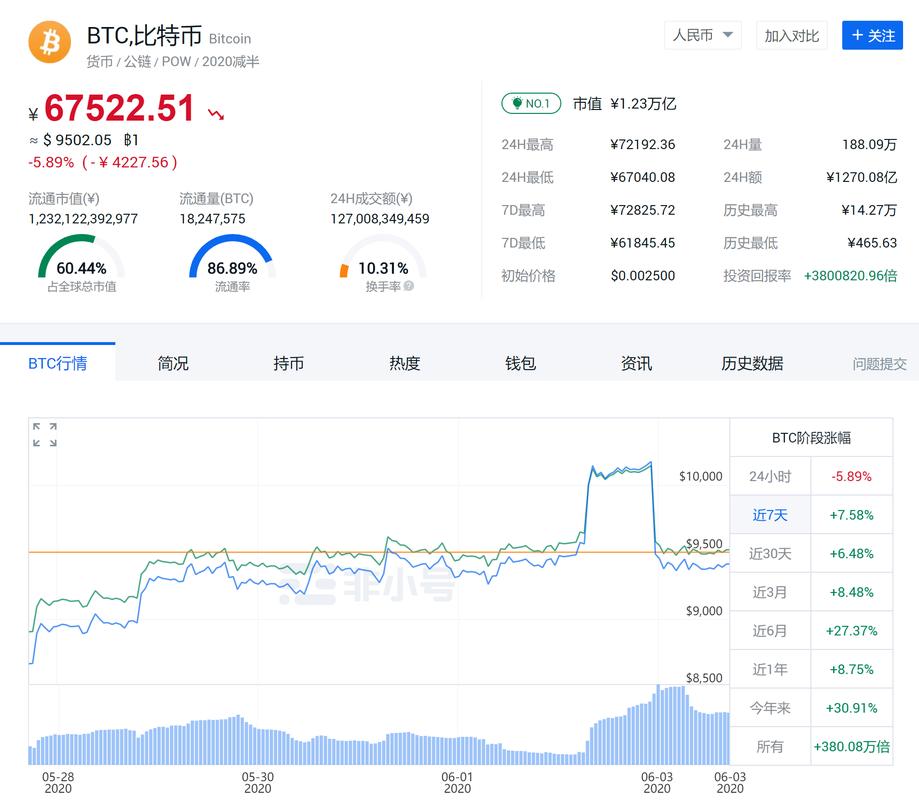
Task: Click the 2020减半 tag link
Action: pos(230,62)
